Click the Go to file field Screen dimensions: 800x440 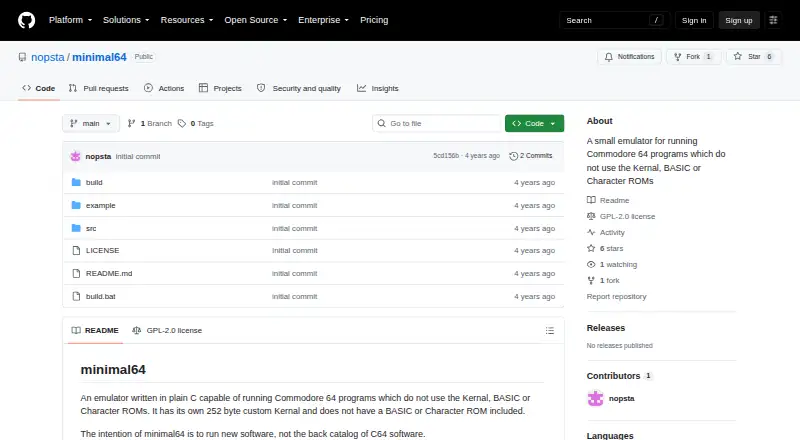pyautogui.click(x=437, y=124)
